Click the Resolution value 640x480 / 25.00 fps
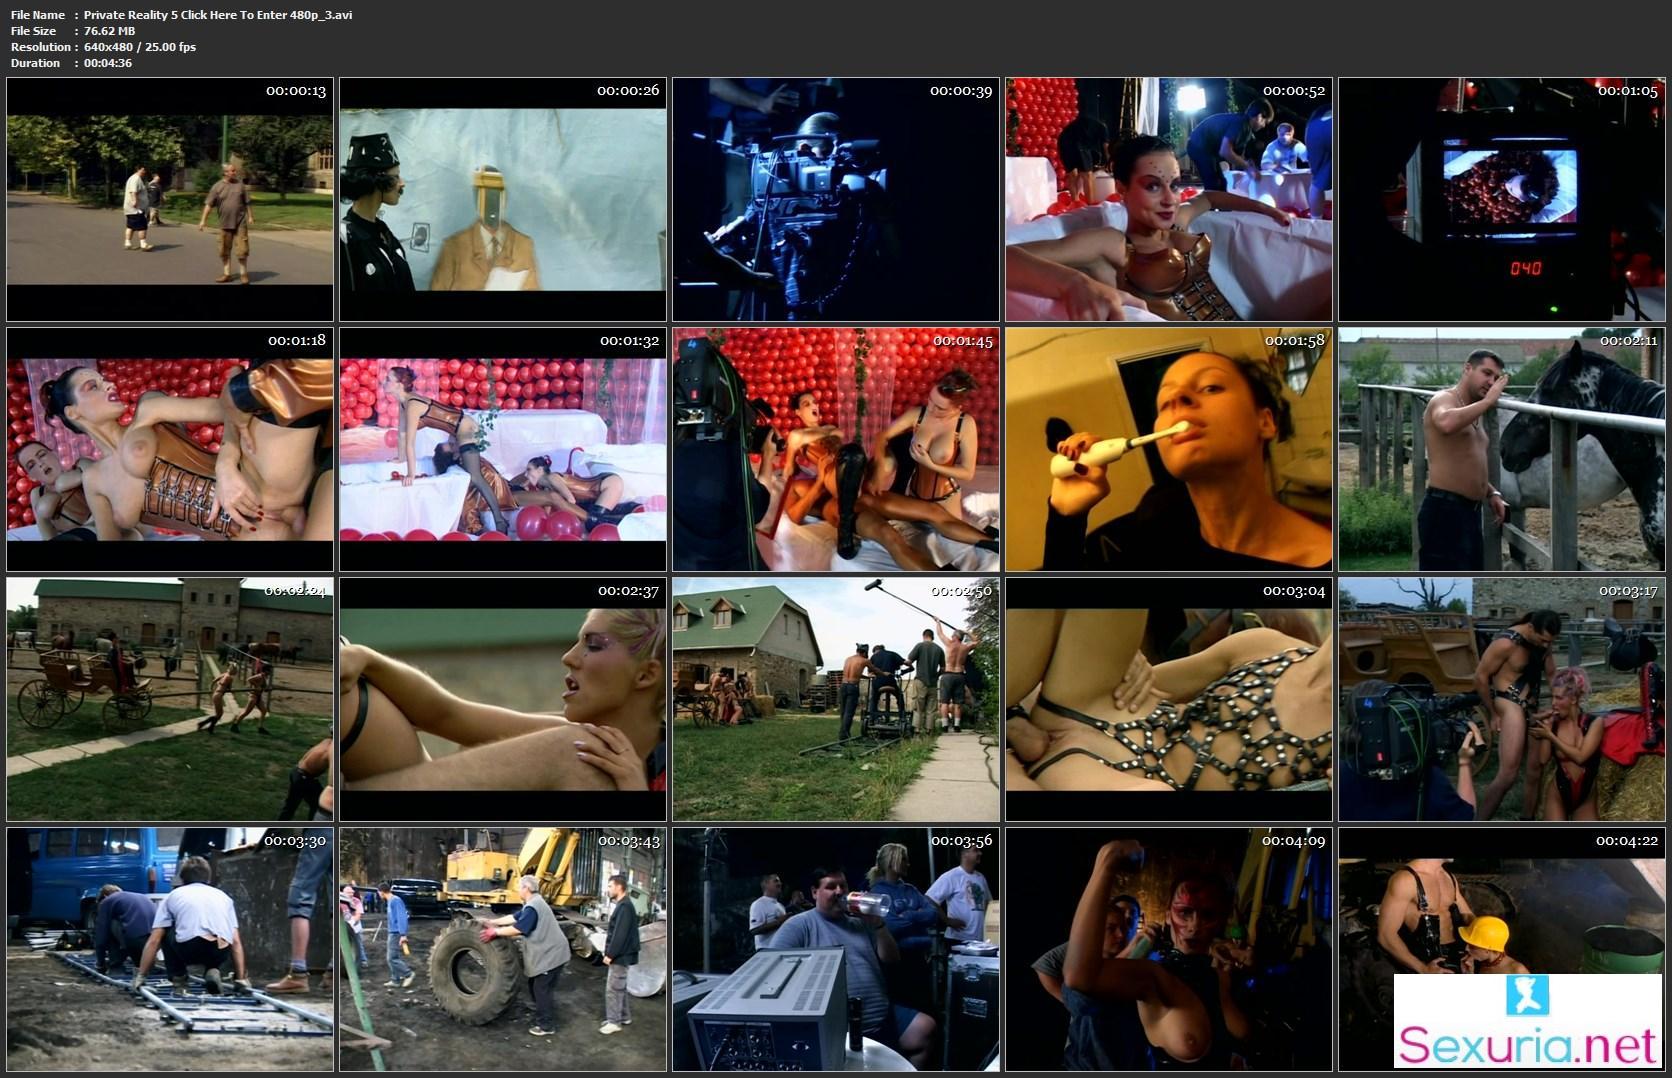Image resolution: width=1672 pixels, height=1078 pixels. (x=140, y=47)
